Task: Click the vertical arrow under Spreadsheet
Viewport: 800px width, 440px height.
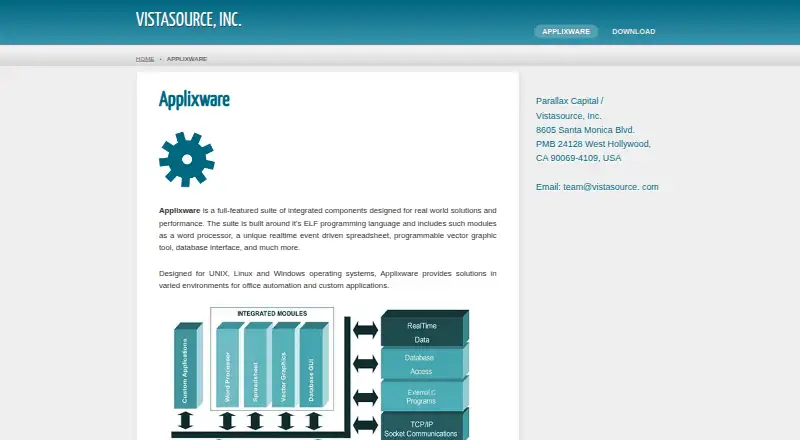Action: tap(255, 421)
